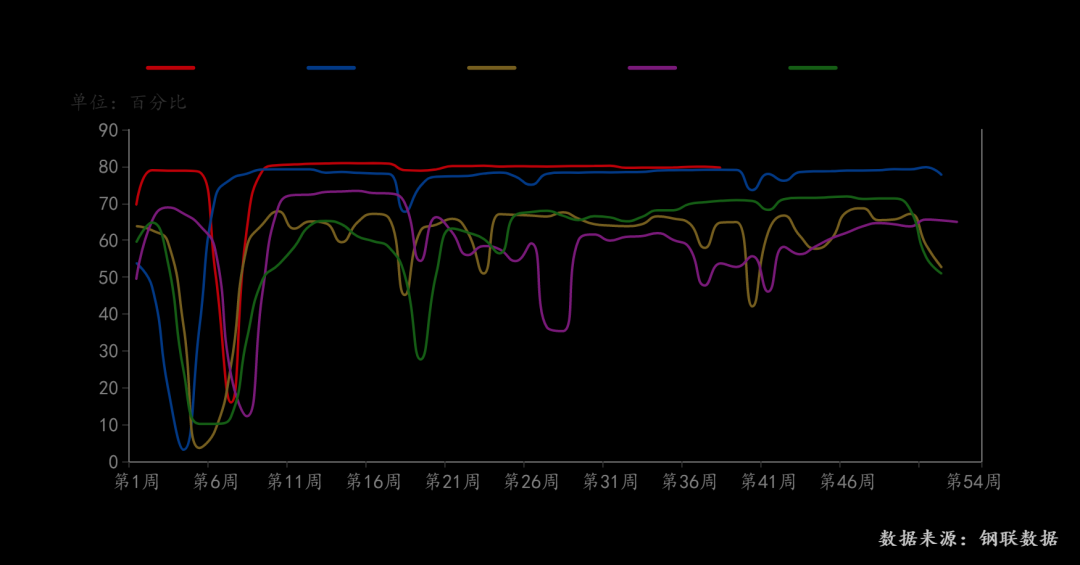Click the 第54周 x-axis label
Screen dimensions: 1080x565
point(973,482)
